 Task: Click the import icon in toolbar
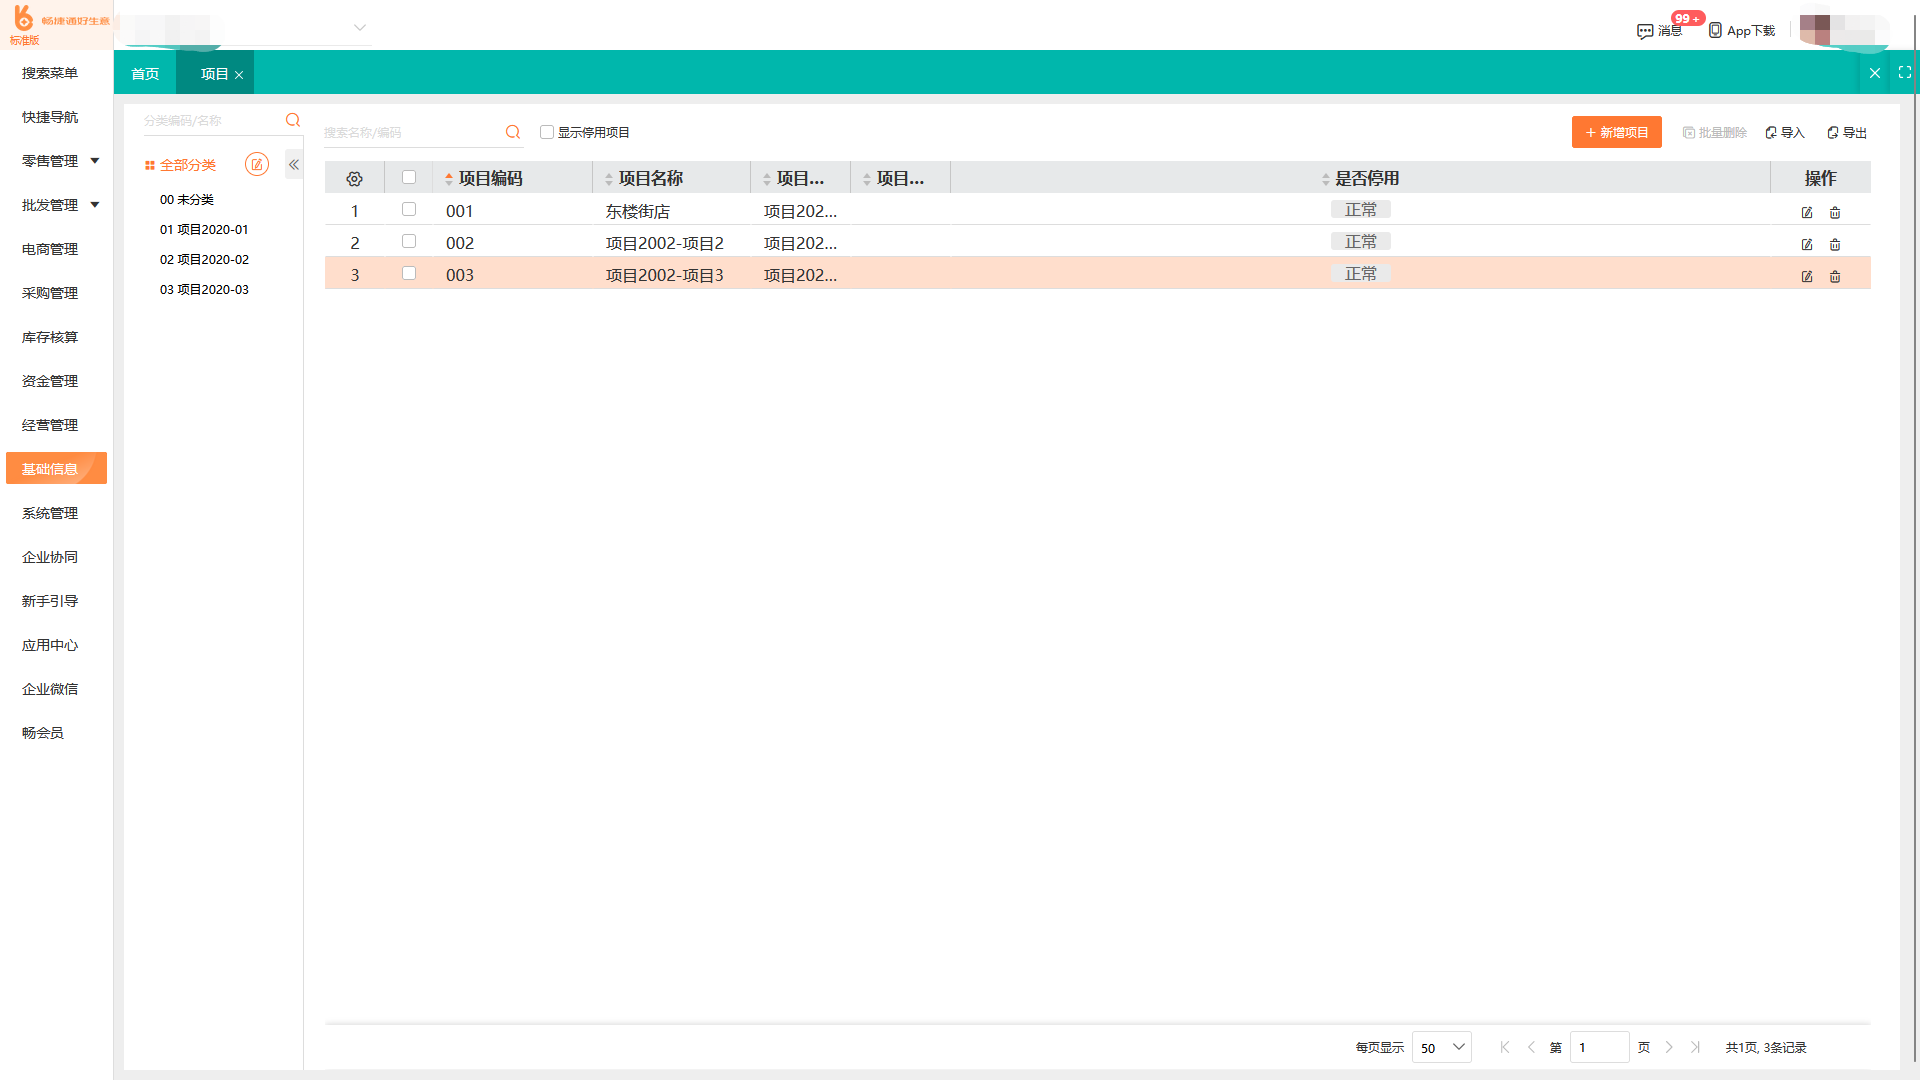(x=1788, y=132)
